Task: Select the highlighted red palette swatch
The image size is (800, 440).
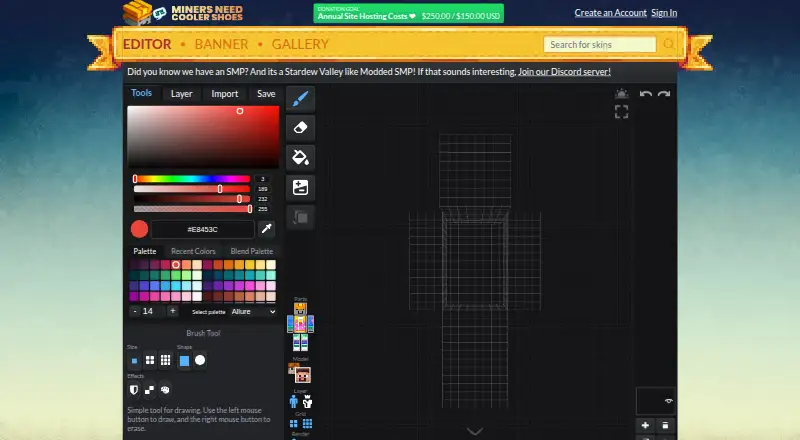Action: click(x=176, y=264)
